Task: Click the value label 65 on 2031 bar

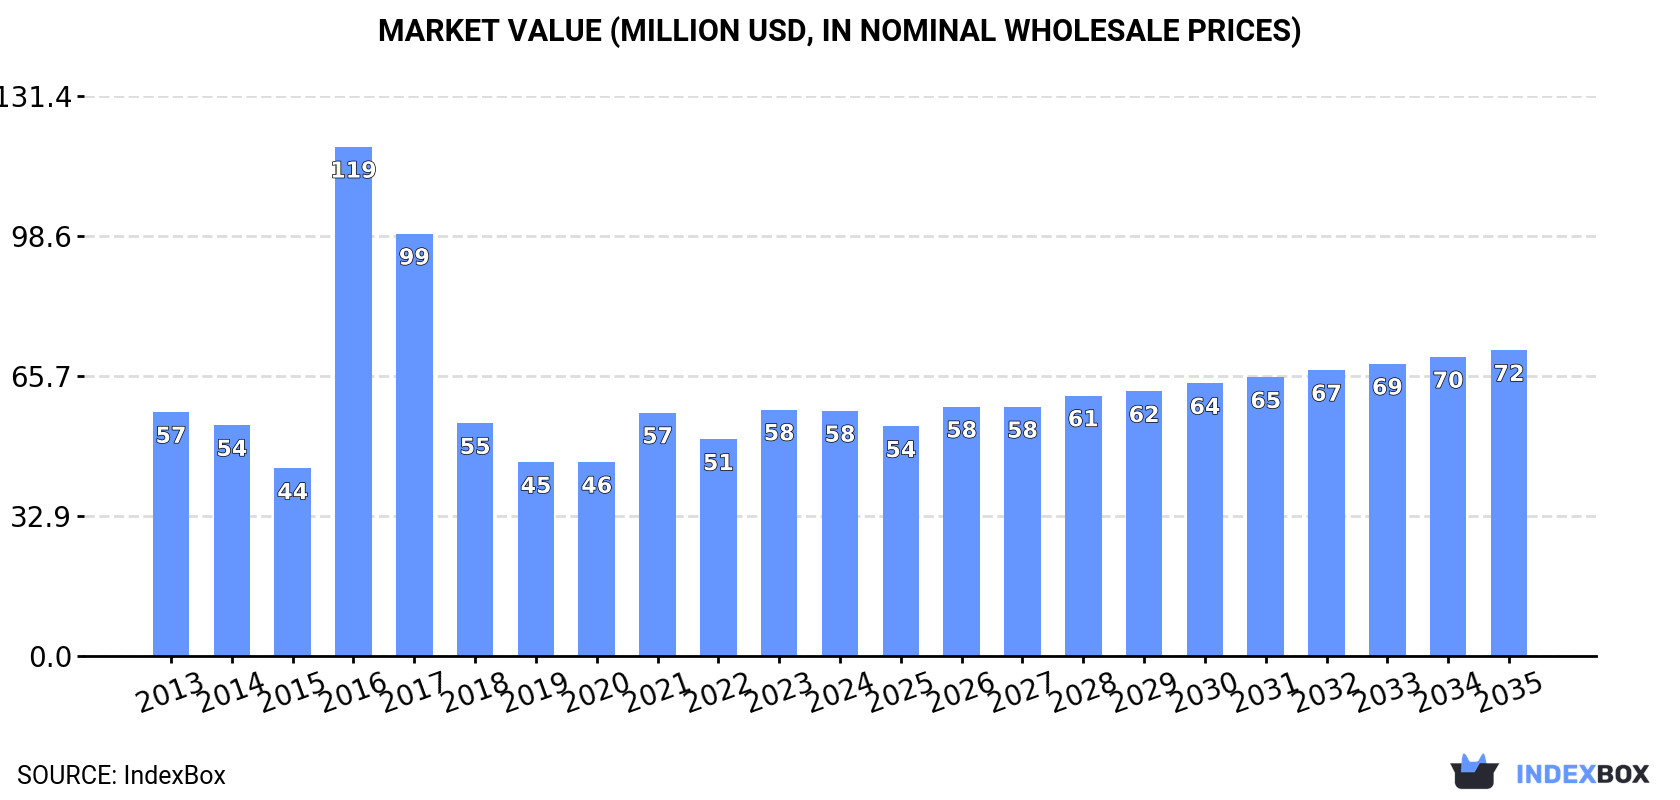Action: [1265, 400]
